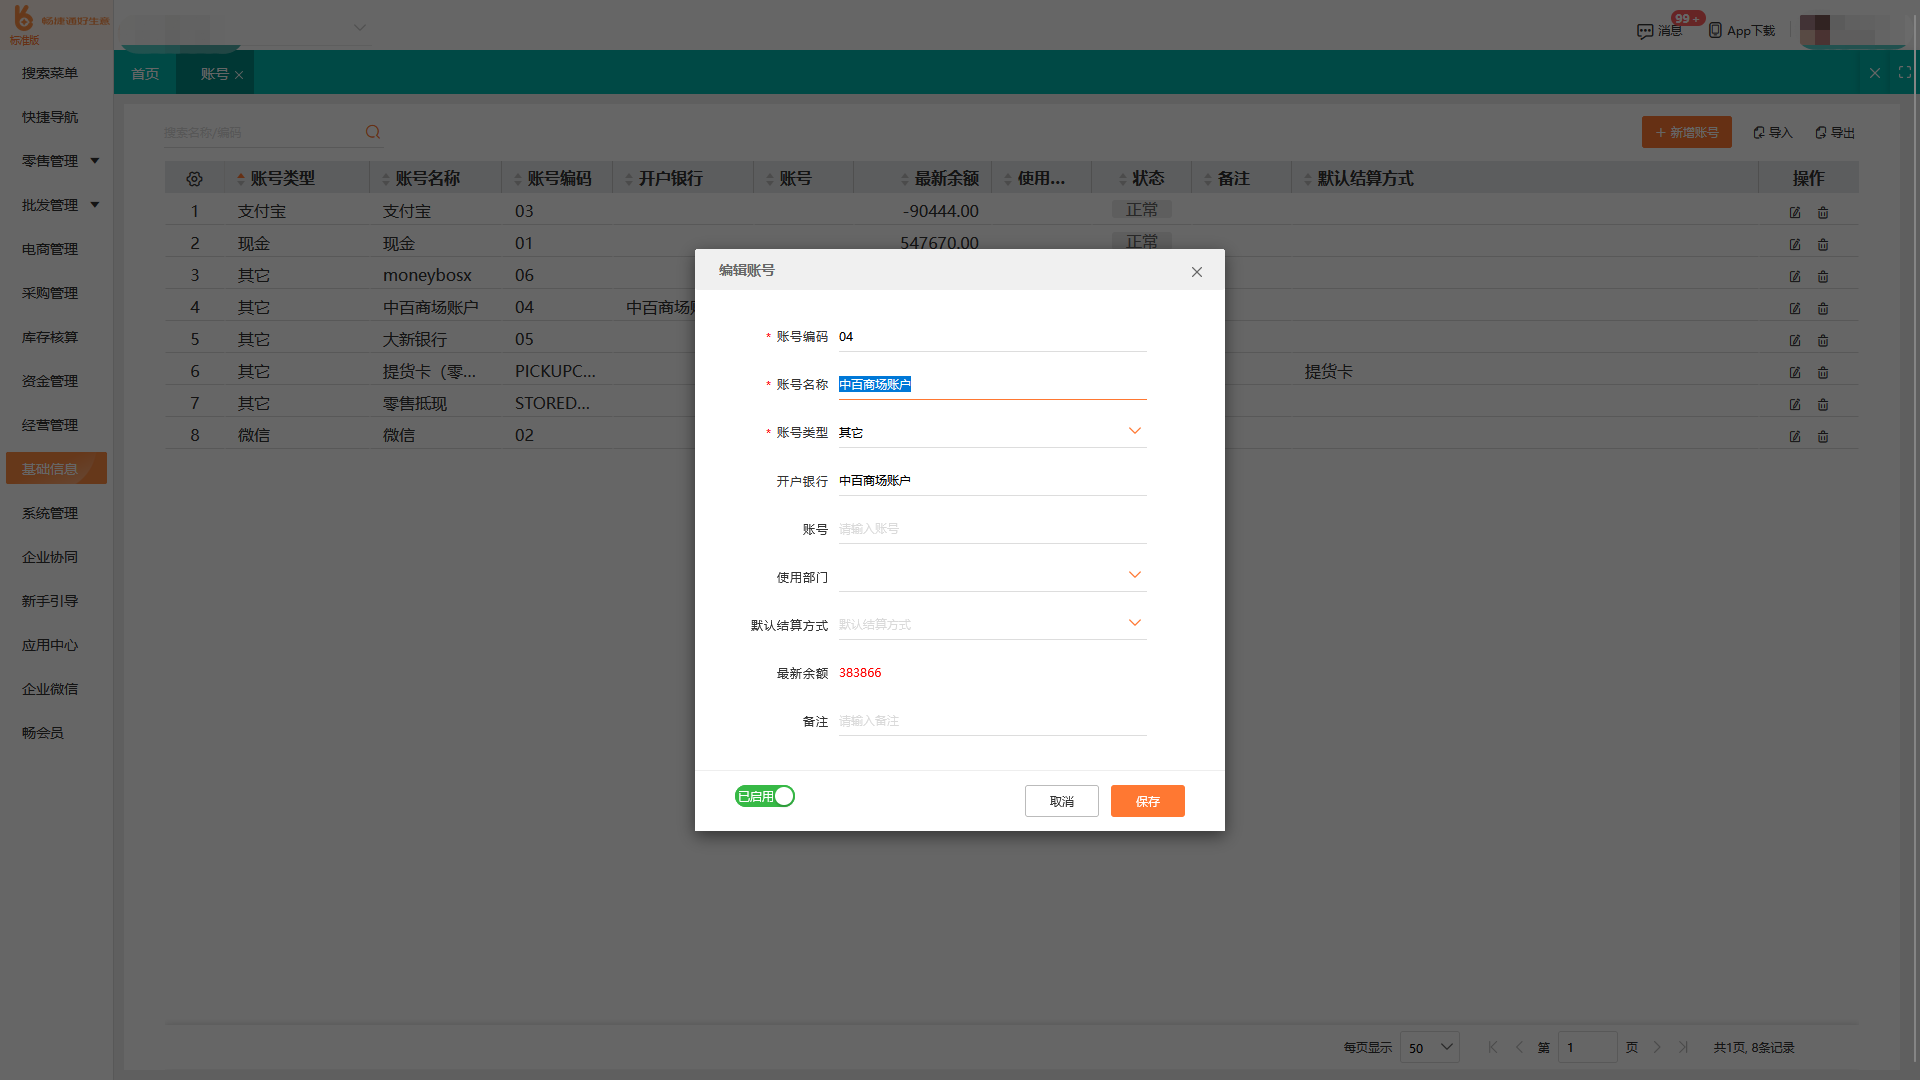
Task: Click the 保存 save button
Action: pos(1147,800)
